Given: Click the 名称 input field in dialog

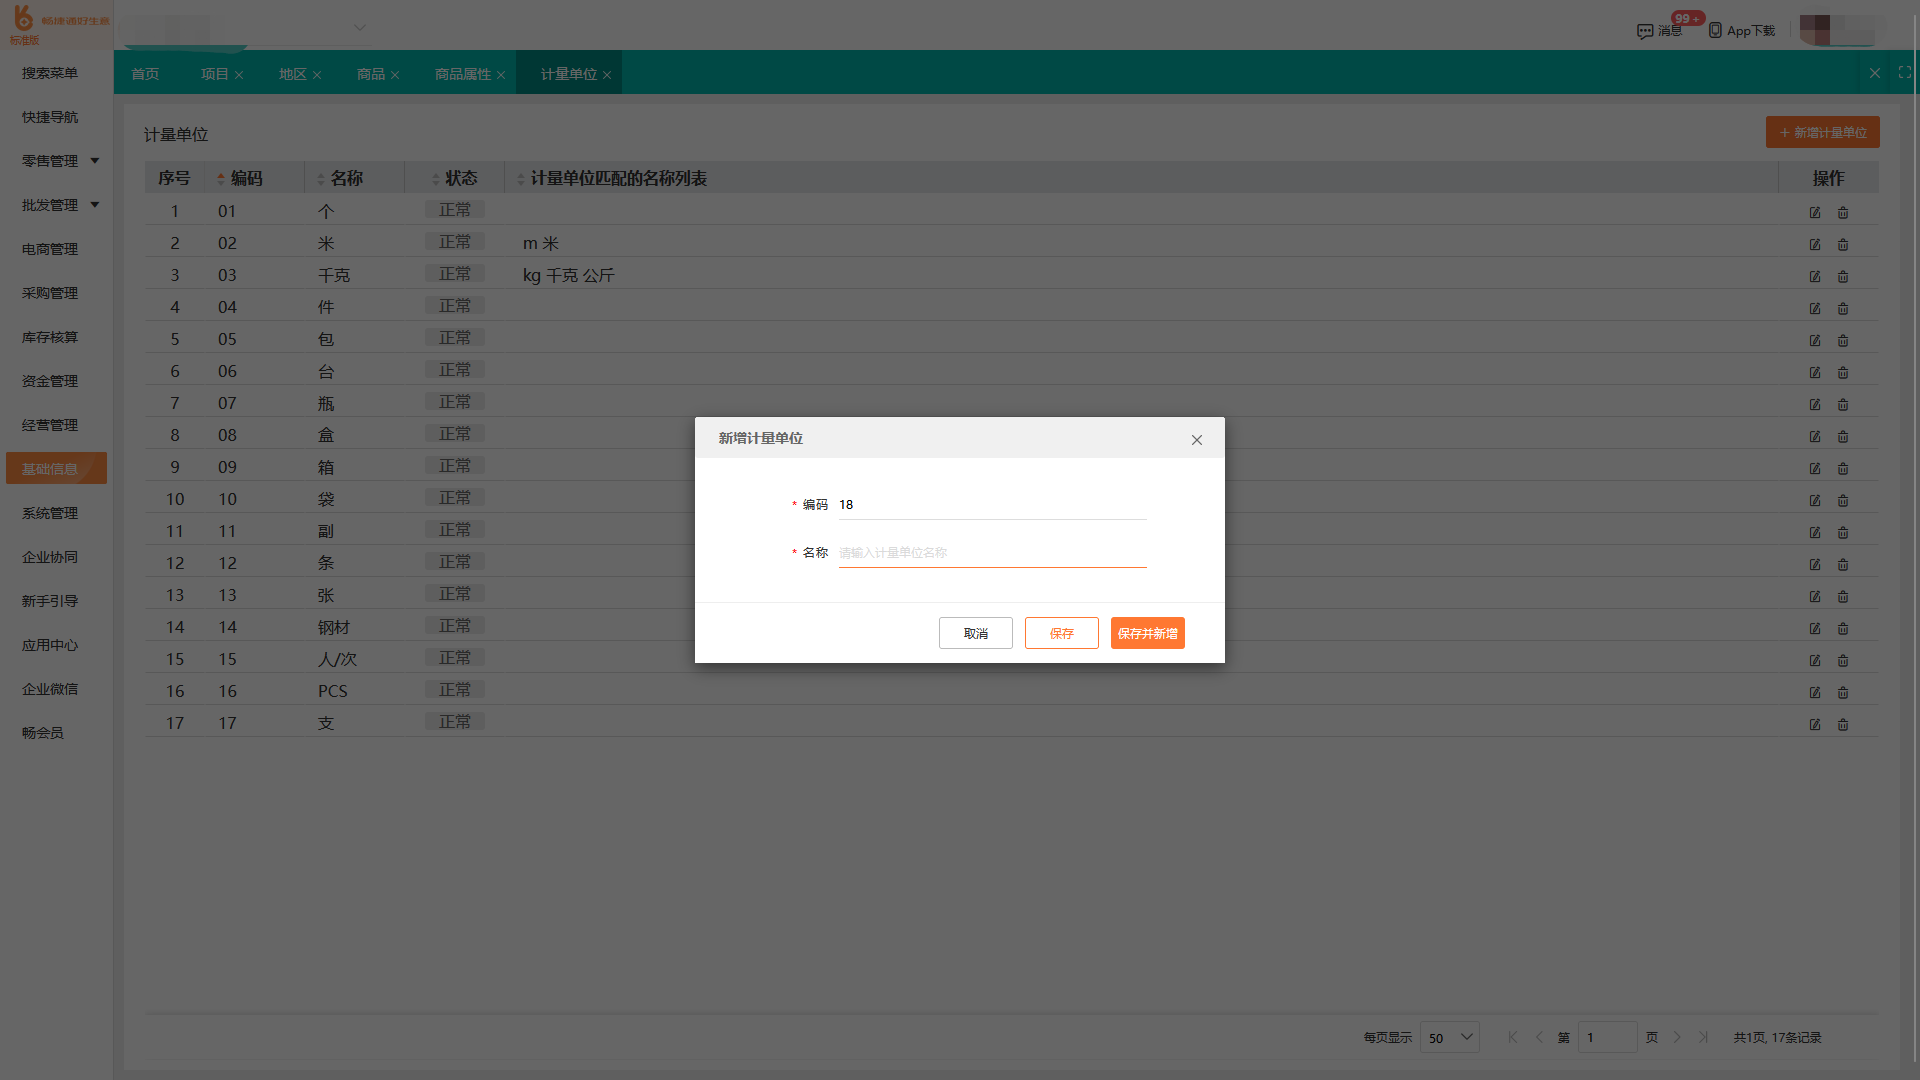Looking at the screenshot, I should [x=992, y=553].
